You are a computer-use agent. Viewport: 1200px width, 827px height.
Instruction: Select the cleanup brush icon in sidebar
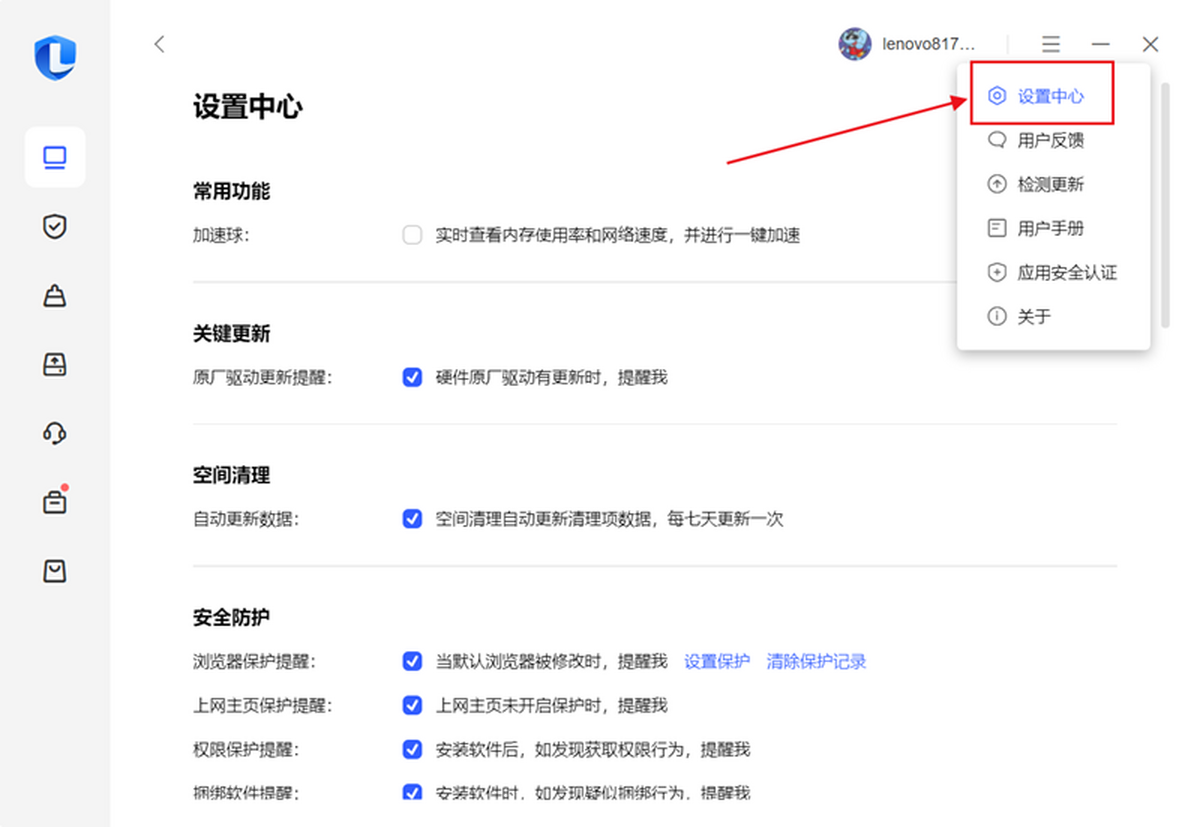click(55, 295)
